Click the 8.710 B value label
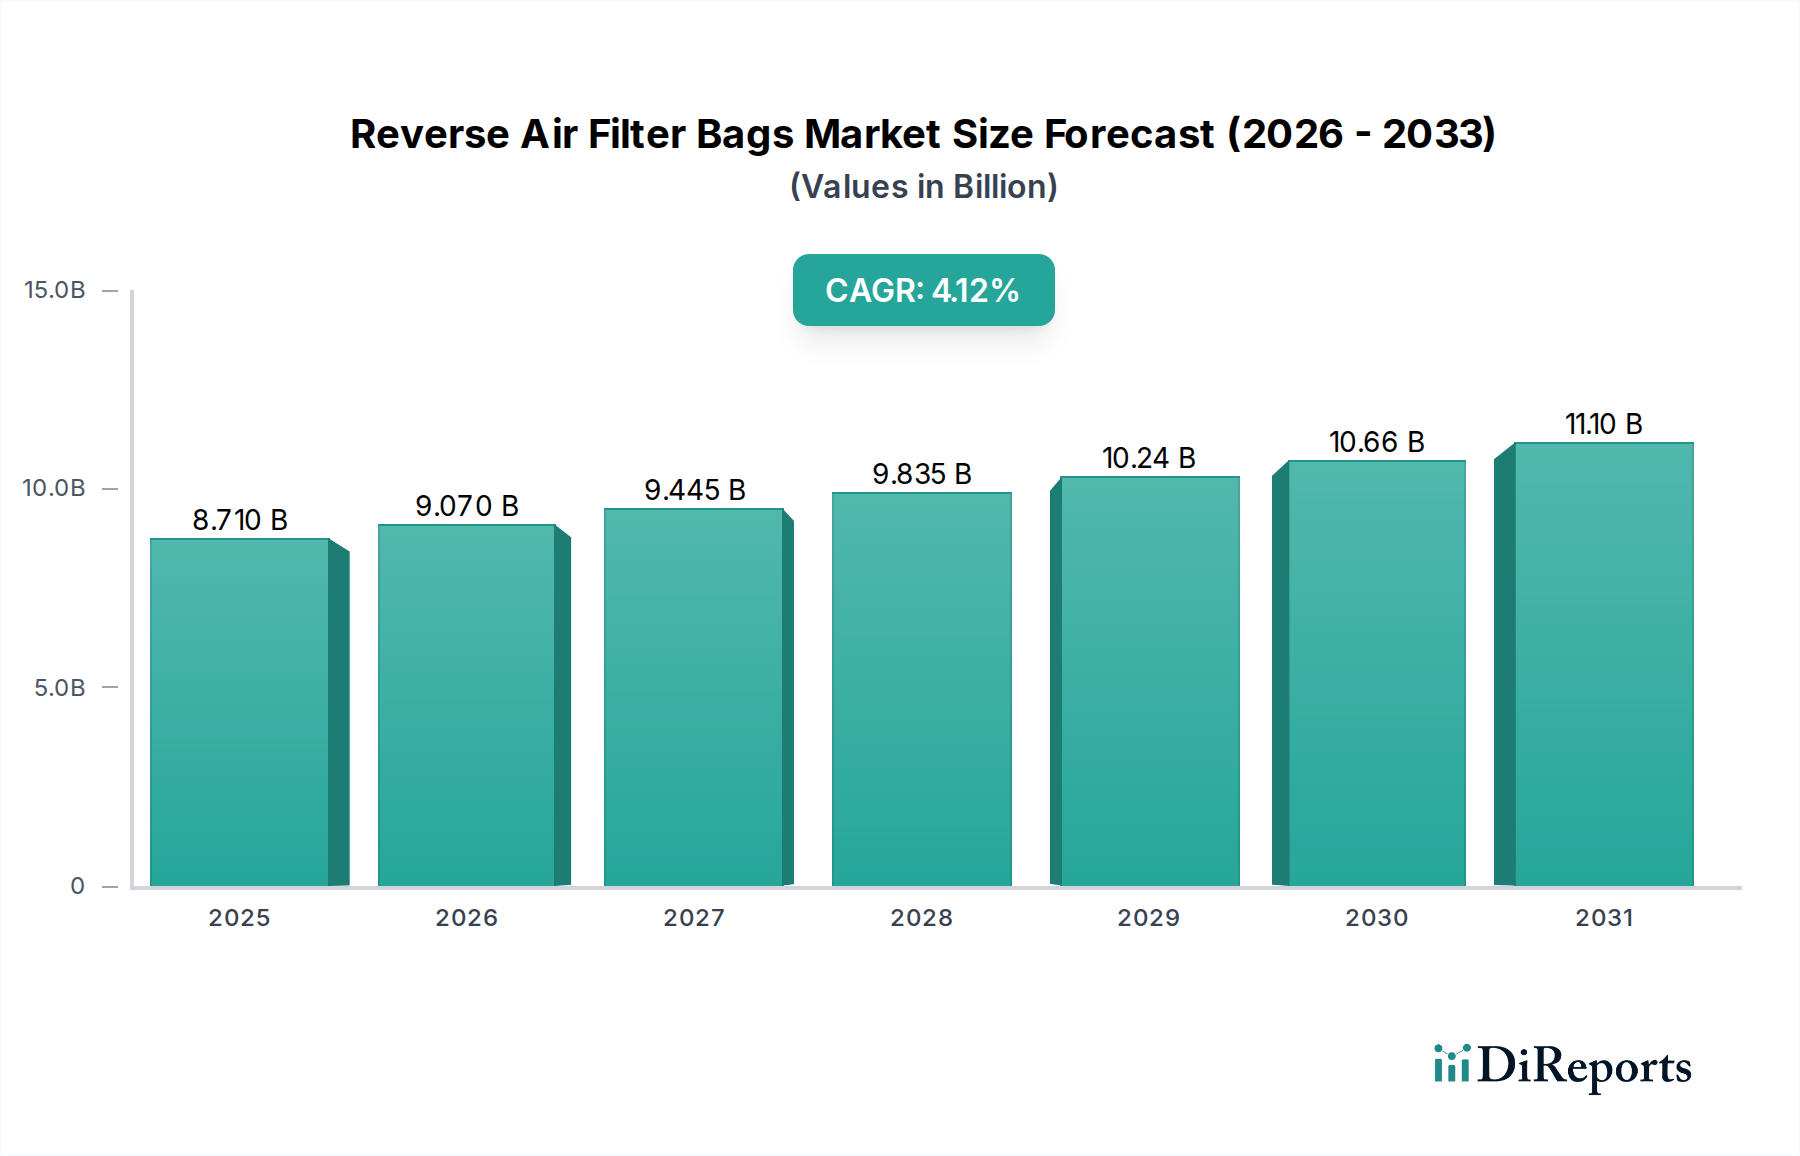Viewport: 1800px width, 1156px height. pos(239,519)
